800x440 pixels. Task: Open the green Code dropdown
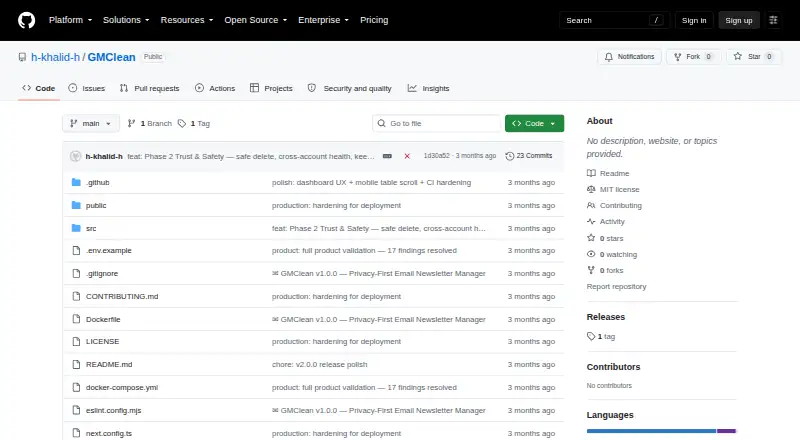pos(534,124)
